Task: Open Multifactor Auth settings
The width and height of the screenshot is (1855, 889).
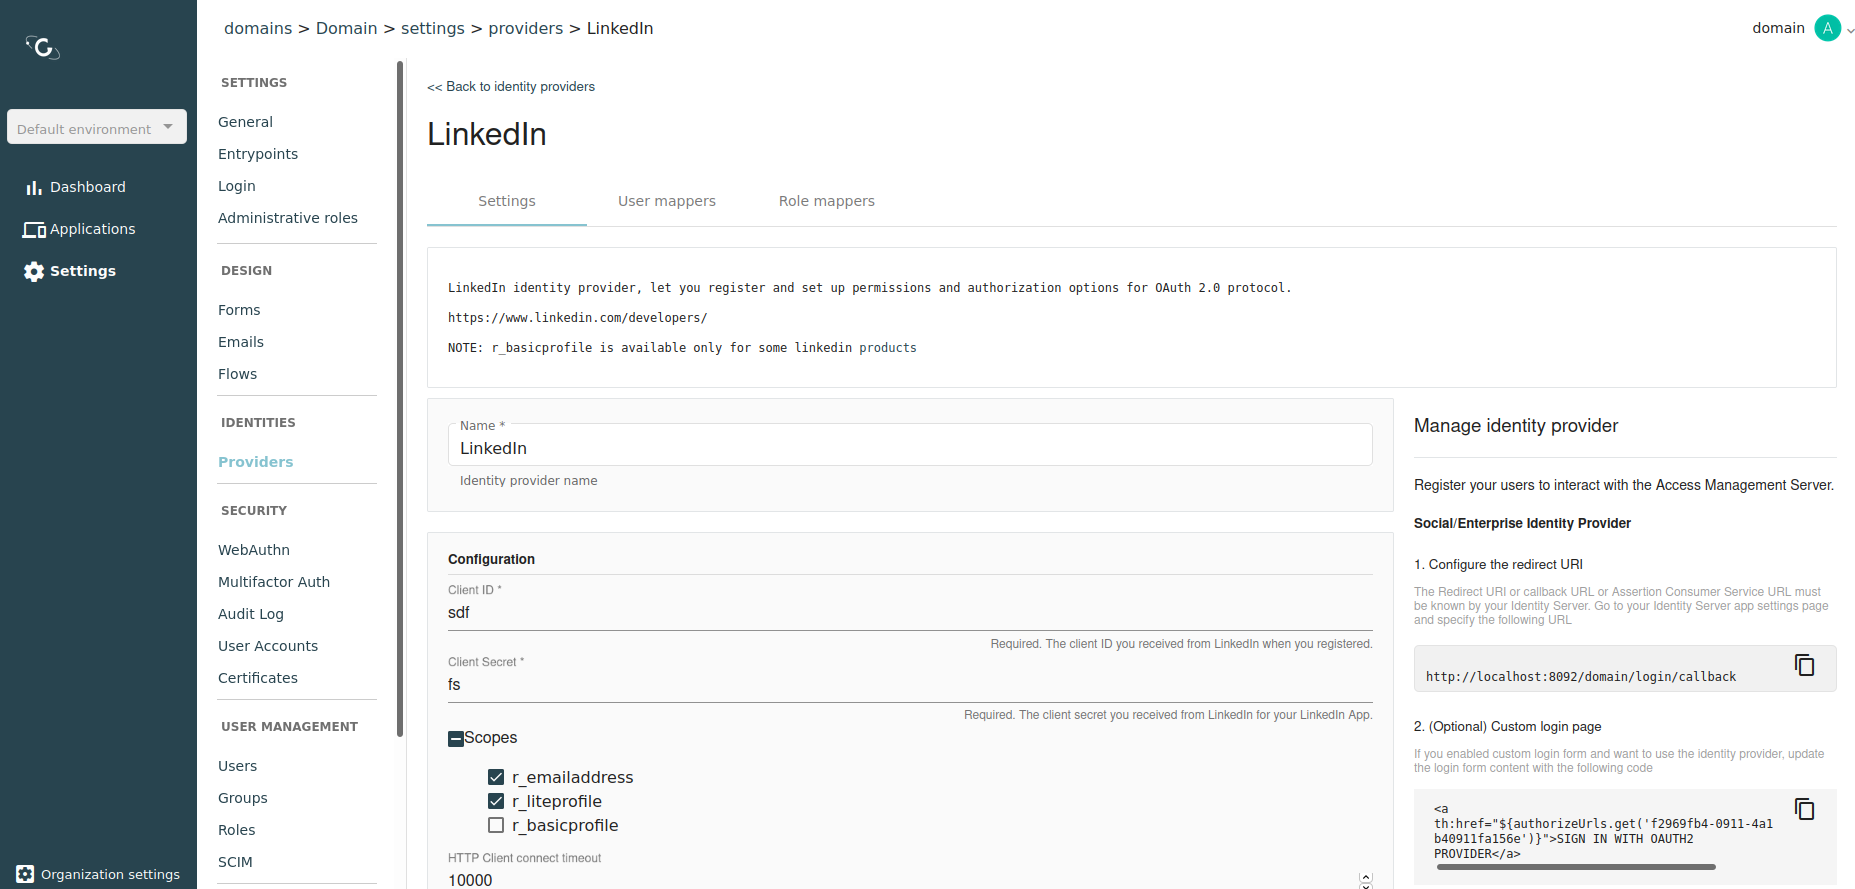Action: pyautogui.click(x=274, y=582)
